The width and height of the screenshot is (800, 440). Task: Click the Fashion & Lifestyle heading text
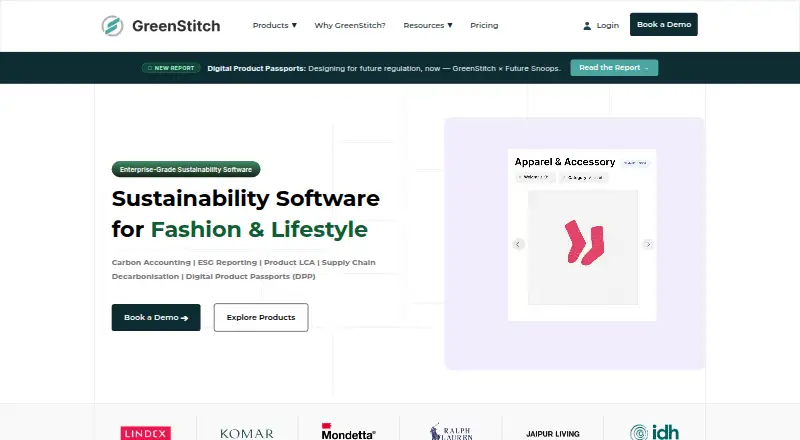click(259, 230)
